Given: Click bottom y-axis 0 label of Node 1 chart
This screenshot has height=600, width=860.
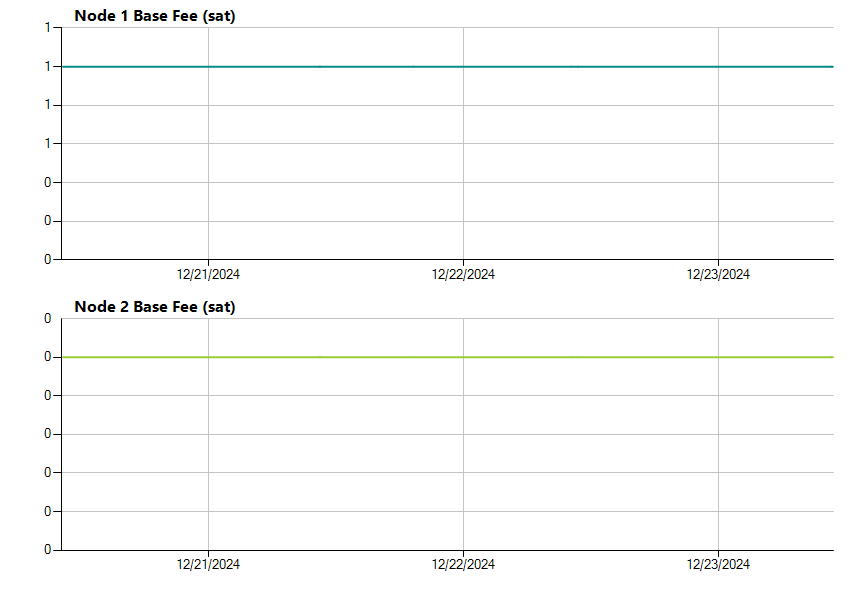Looking at the screenshot, I should tap(46, 259).
